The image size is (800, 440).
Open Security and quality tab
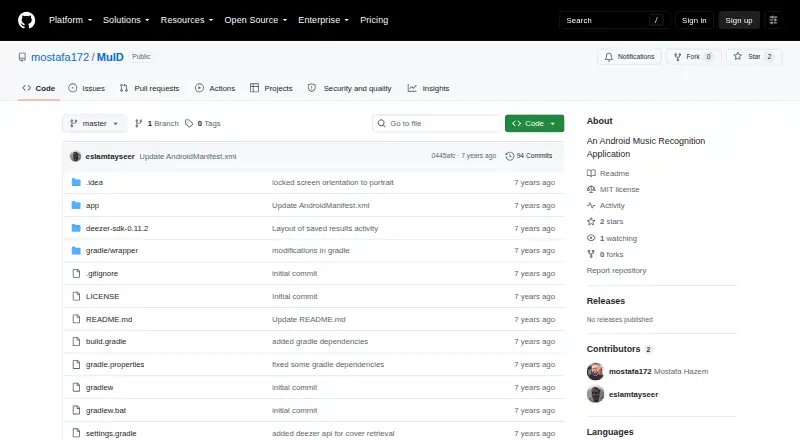[349, 88]
